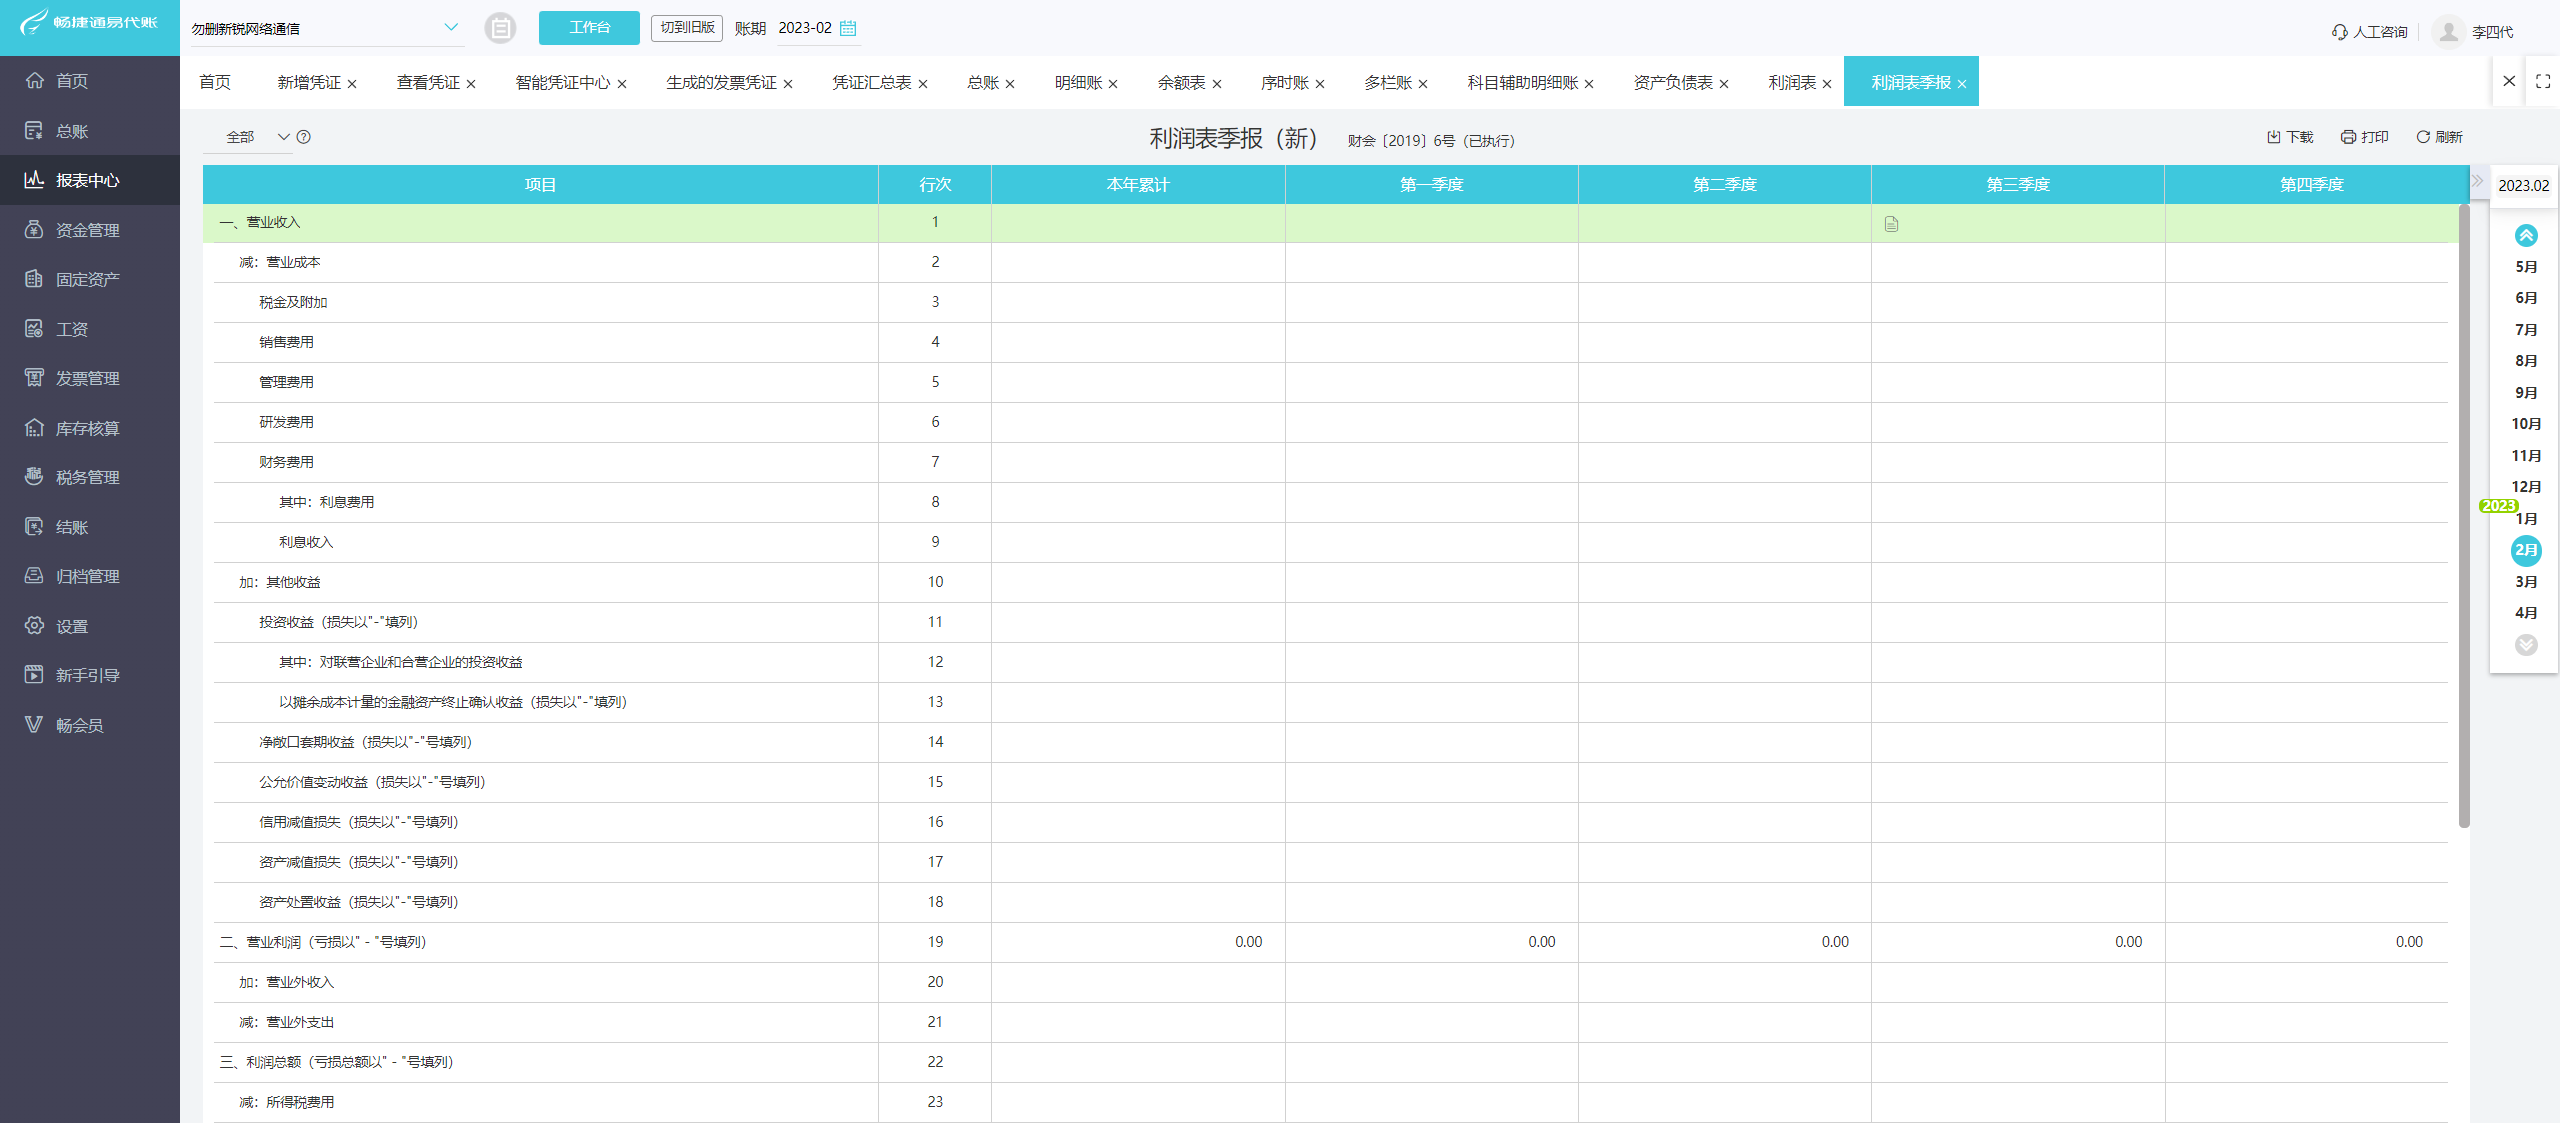
Task: Click the refresh icon
Action: pyautogui.click(x=2424, y=137)
